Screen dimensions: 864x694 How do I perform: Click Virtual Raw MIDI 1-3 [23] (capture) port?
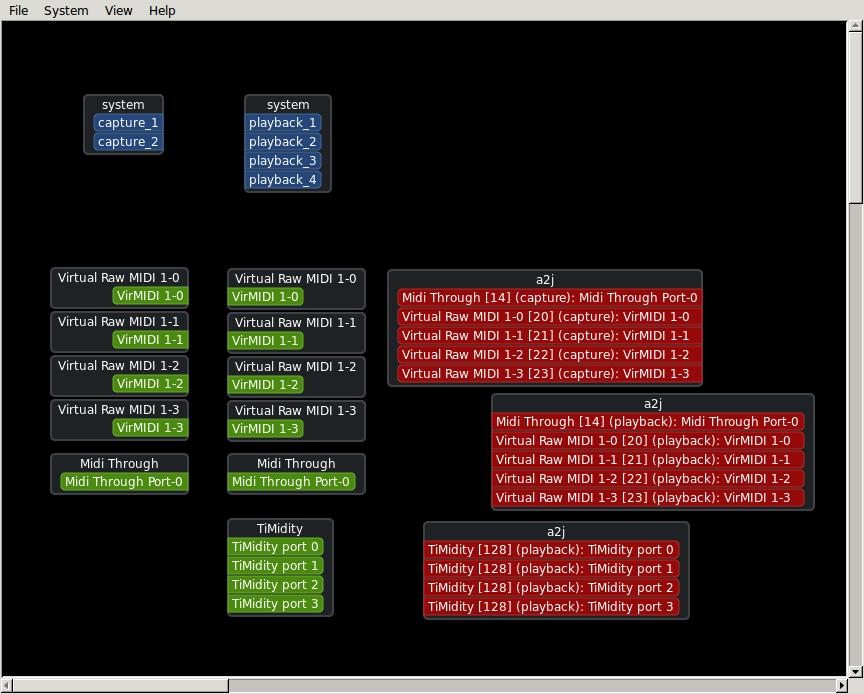tap(545, 374)
